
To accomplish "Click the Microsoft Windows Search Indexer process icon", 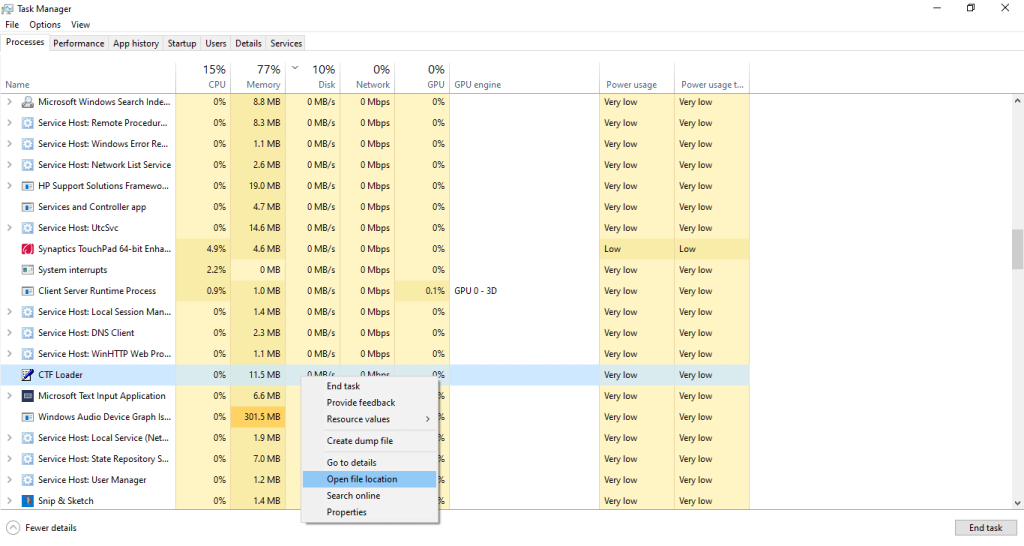I will pyautogui.click(x=27, y=102).
